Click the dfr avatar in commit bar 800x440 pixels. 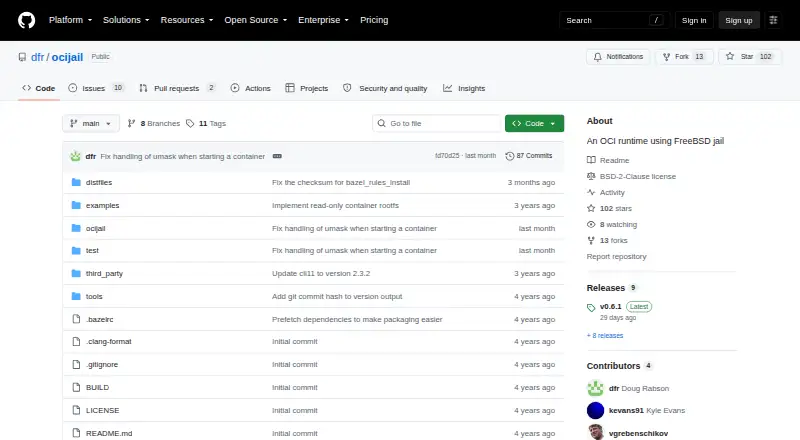click(x=76, y=156)
